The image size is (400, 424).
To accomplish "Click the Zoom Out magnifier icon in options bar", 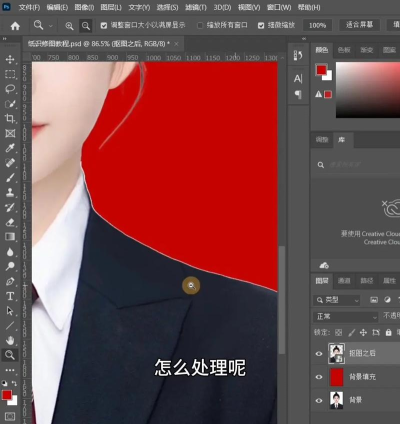I will pyautogui.click(x=86, y=26).
